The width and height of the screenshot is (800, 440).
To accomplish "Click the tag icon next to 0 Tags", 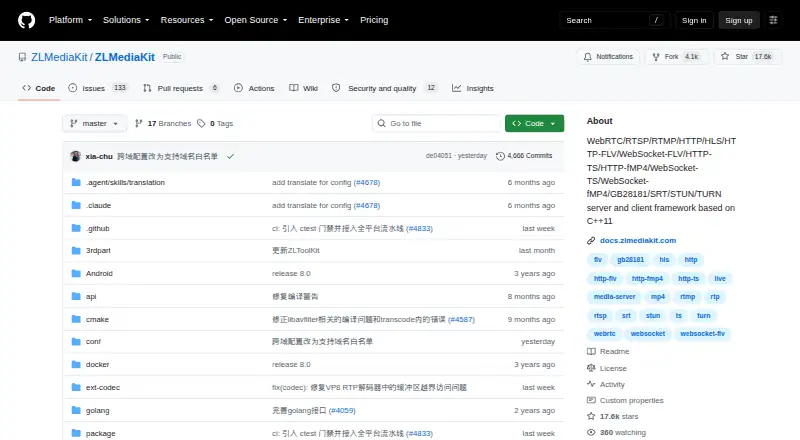I will coord(201,124).
